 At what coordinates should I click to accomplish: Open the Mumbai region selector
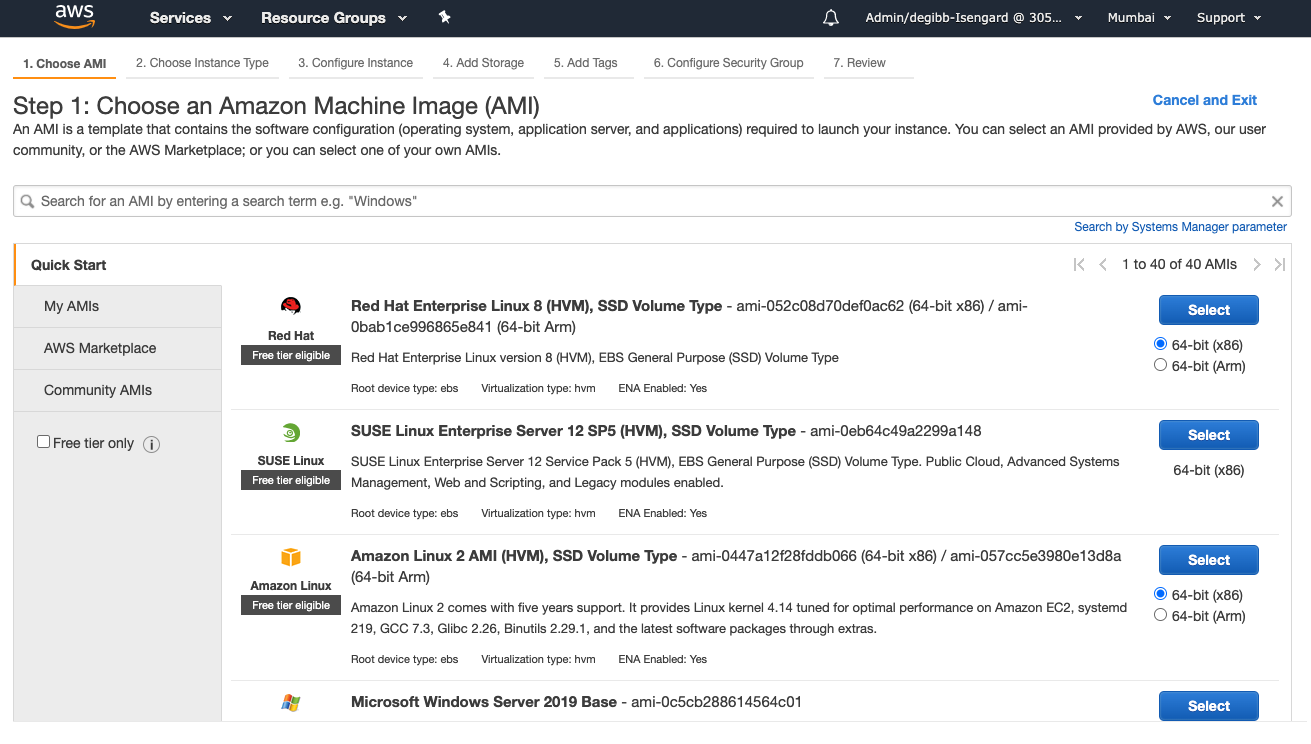[1140, 18]
